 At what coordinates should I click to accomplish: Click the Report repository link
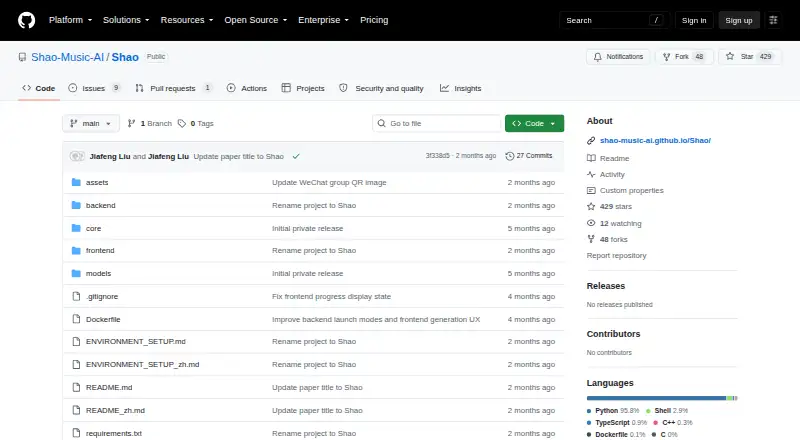616,255
